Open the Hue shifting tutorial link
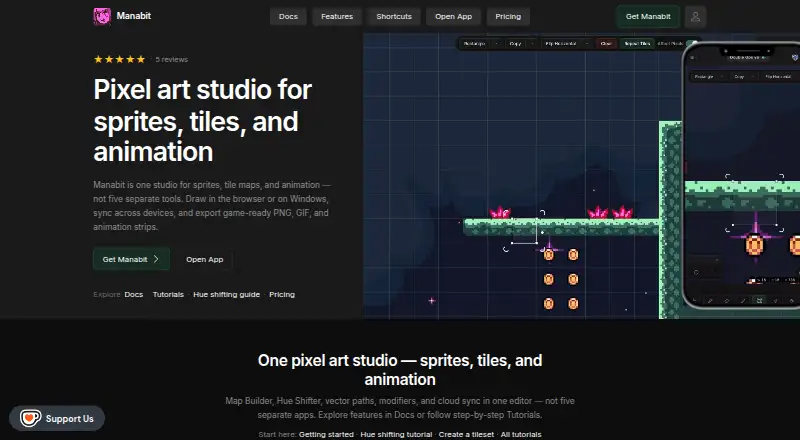 (396, 434)
